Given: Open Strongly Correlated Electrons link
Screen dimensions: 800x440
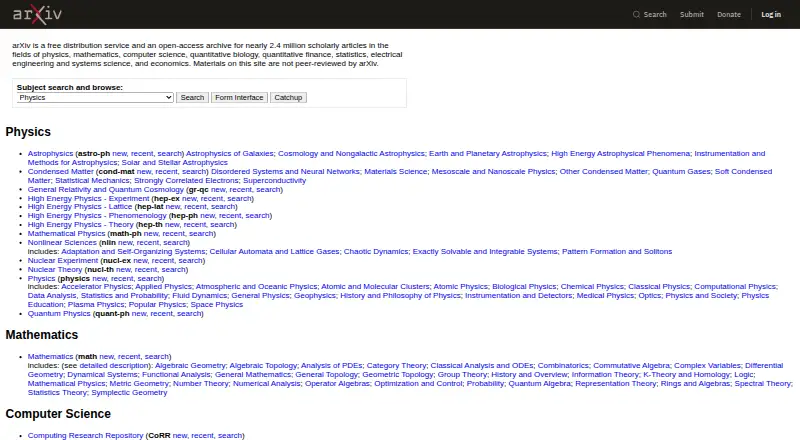Looking at the screenshot, I should 186,180.
